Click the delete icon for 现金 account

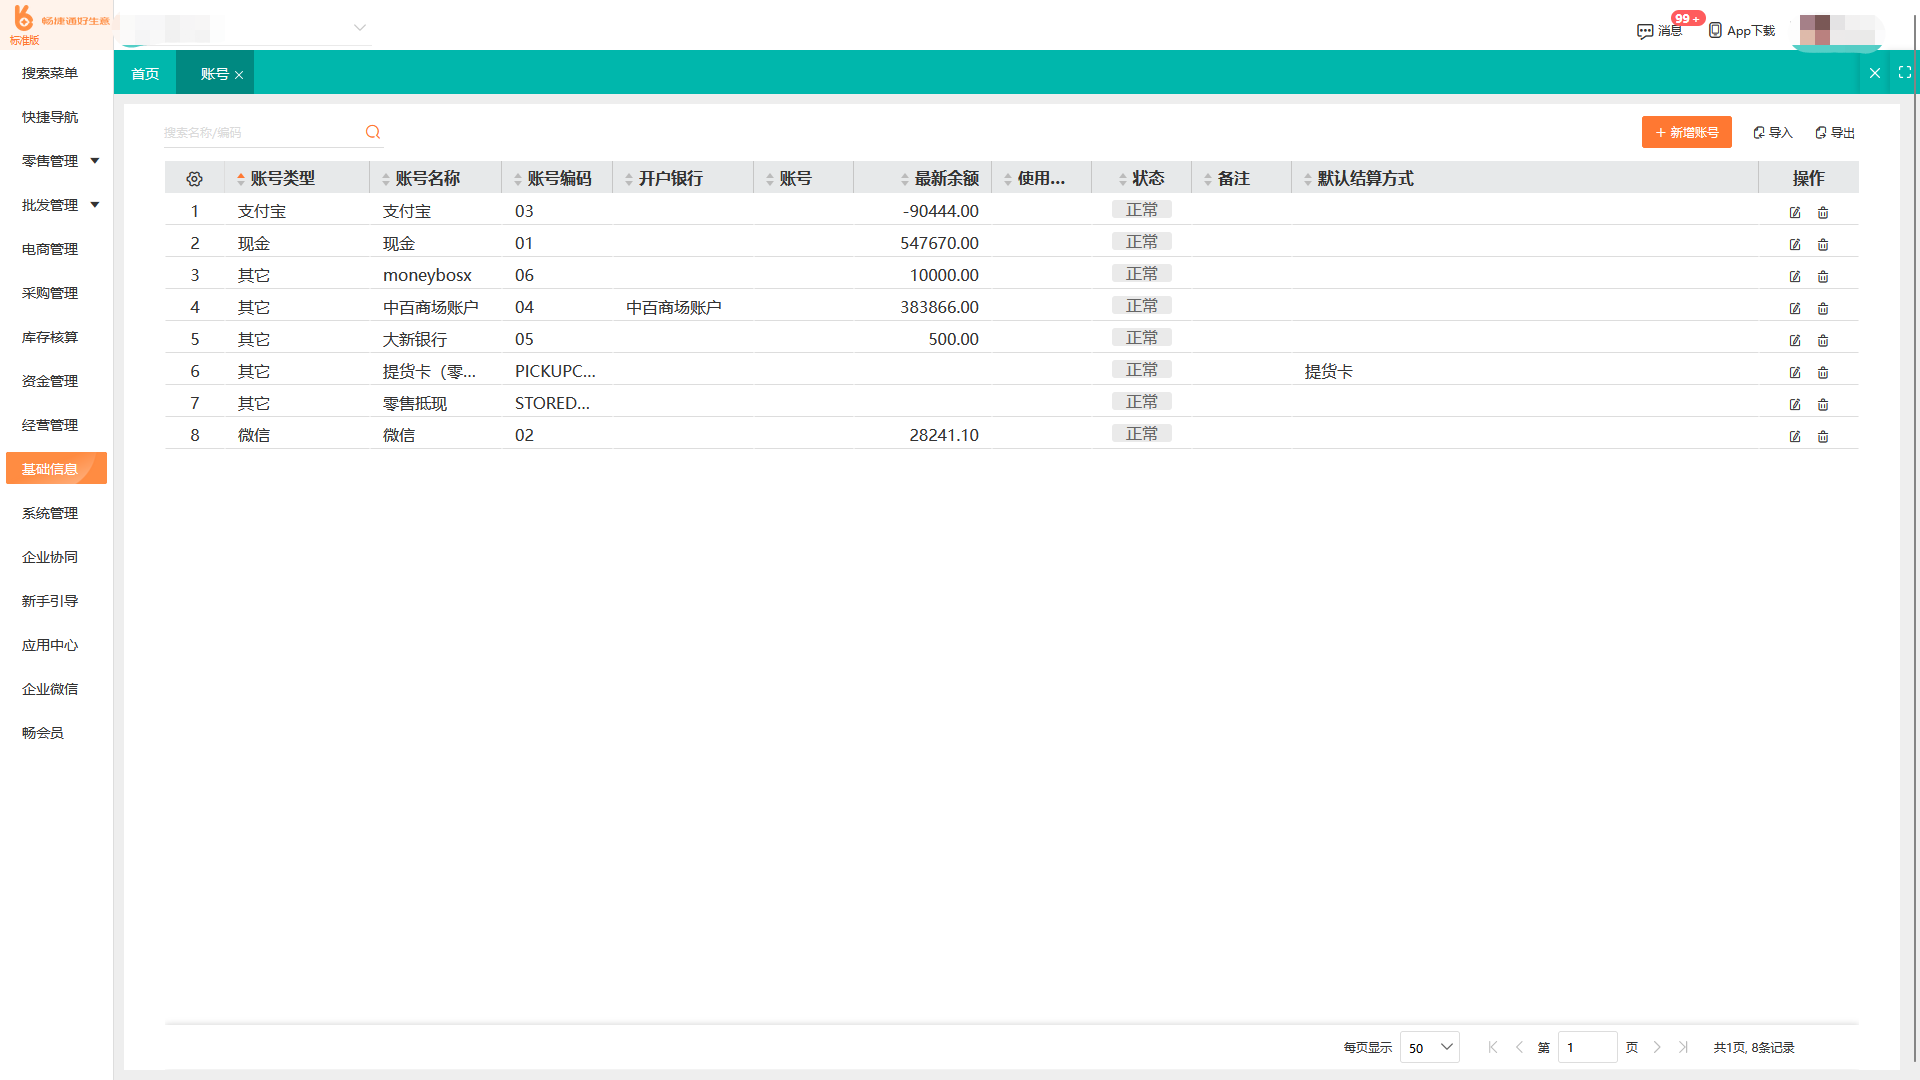point(1824,243)
